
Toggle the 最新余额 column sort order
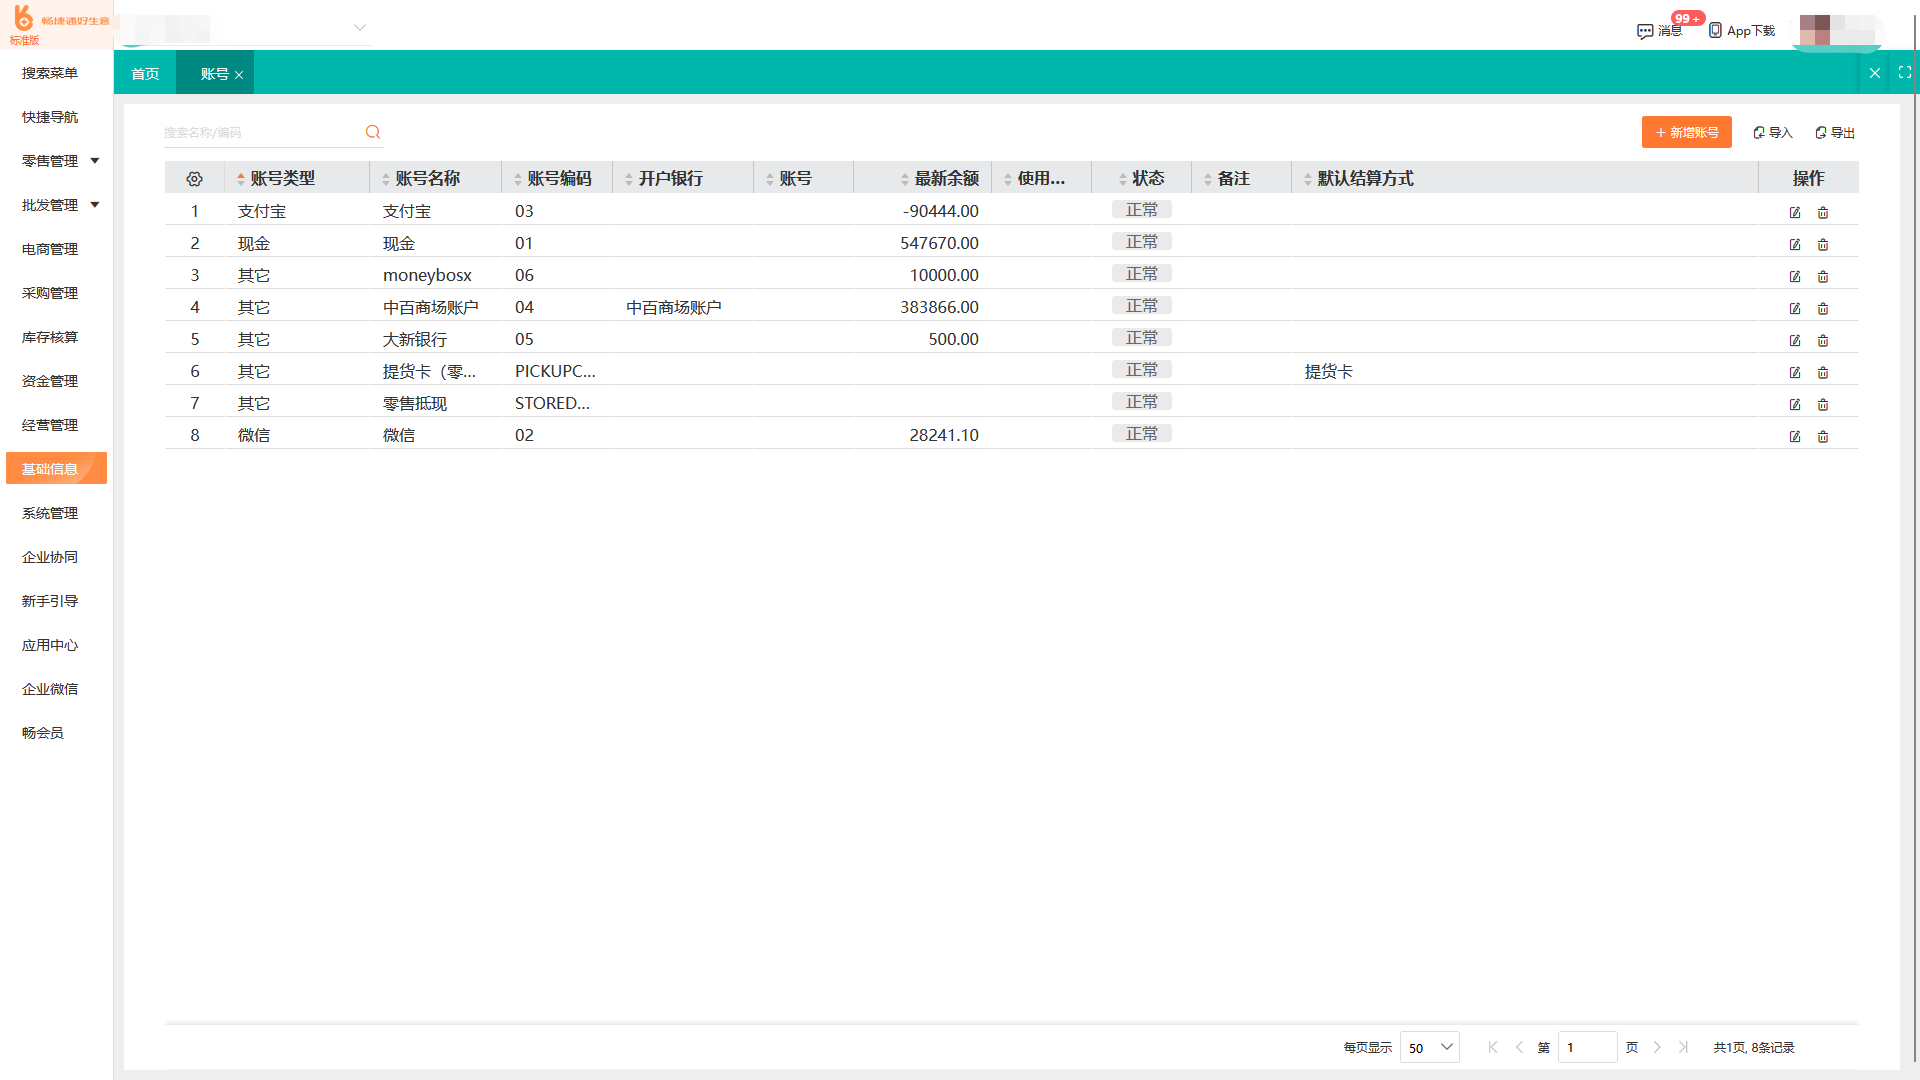point(944,178)
